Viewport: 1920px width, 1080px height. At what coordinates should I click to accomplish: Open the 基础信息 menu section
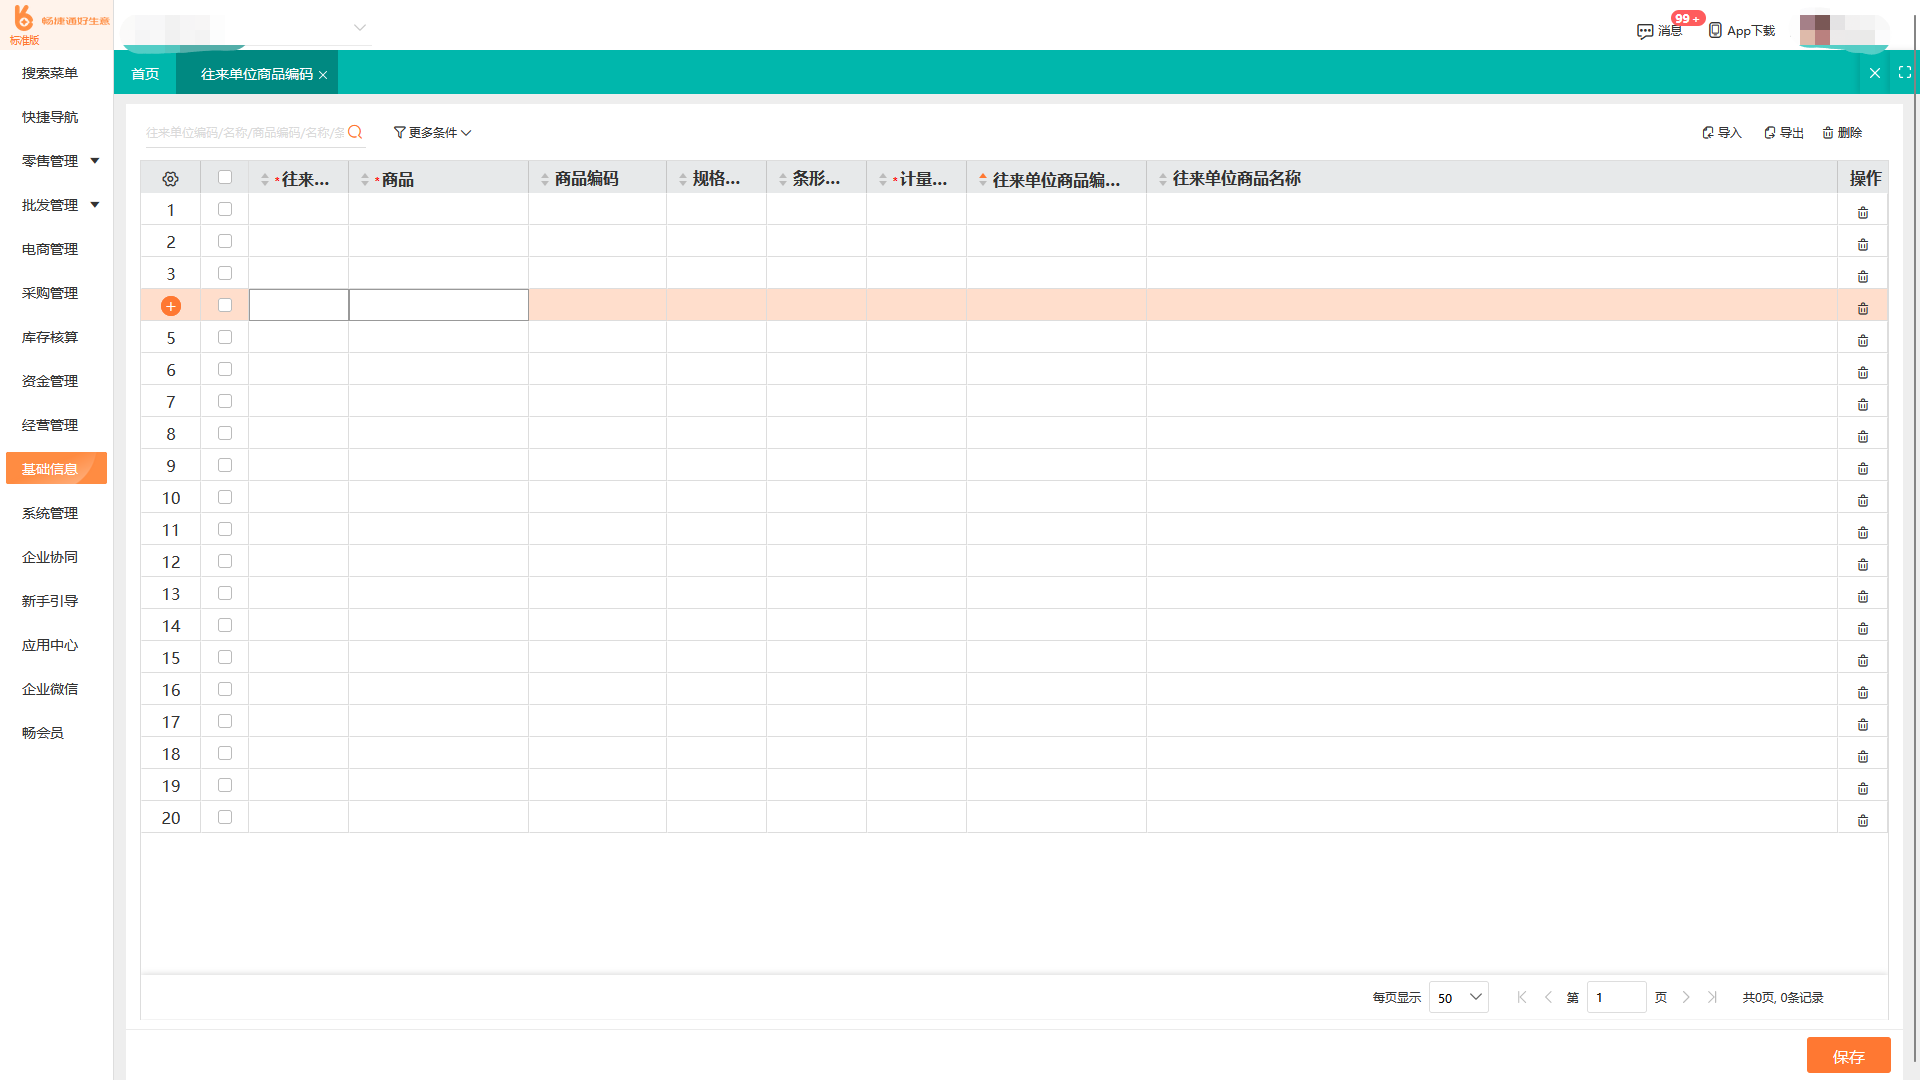pos(53,468)
